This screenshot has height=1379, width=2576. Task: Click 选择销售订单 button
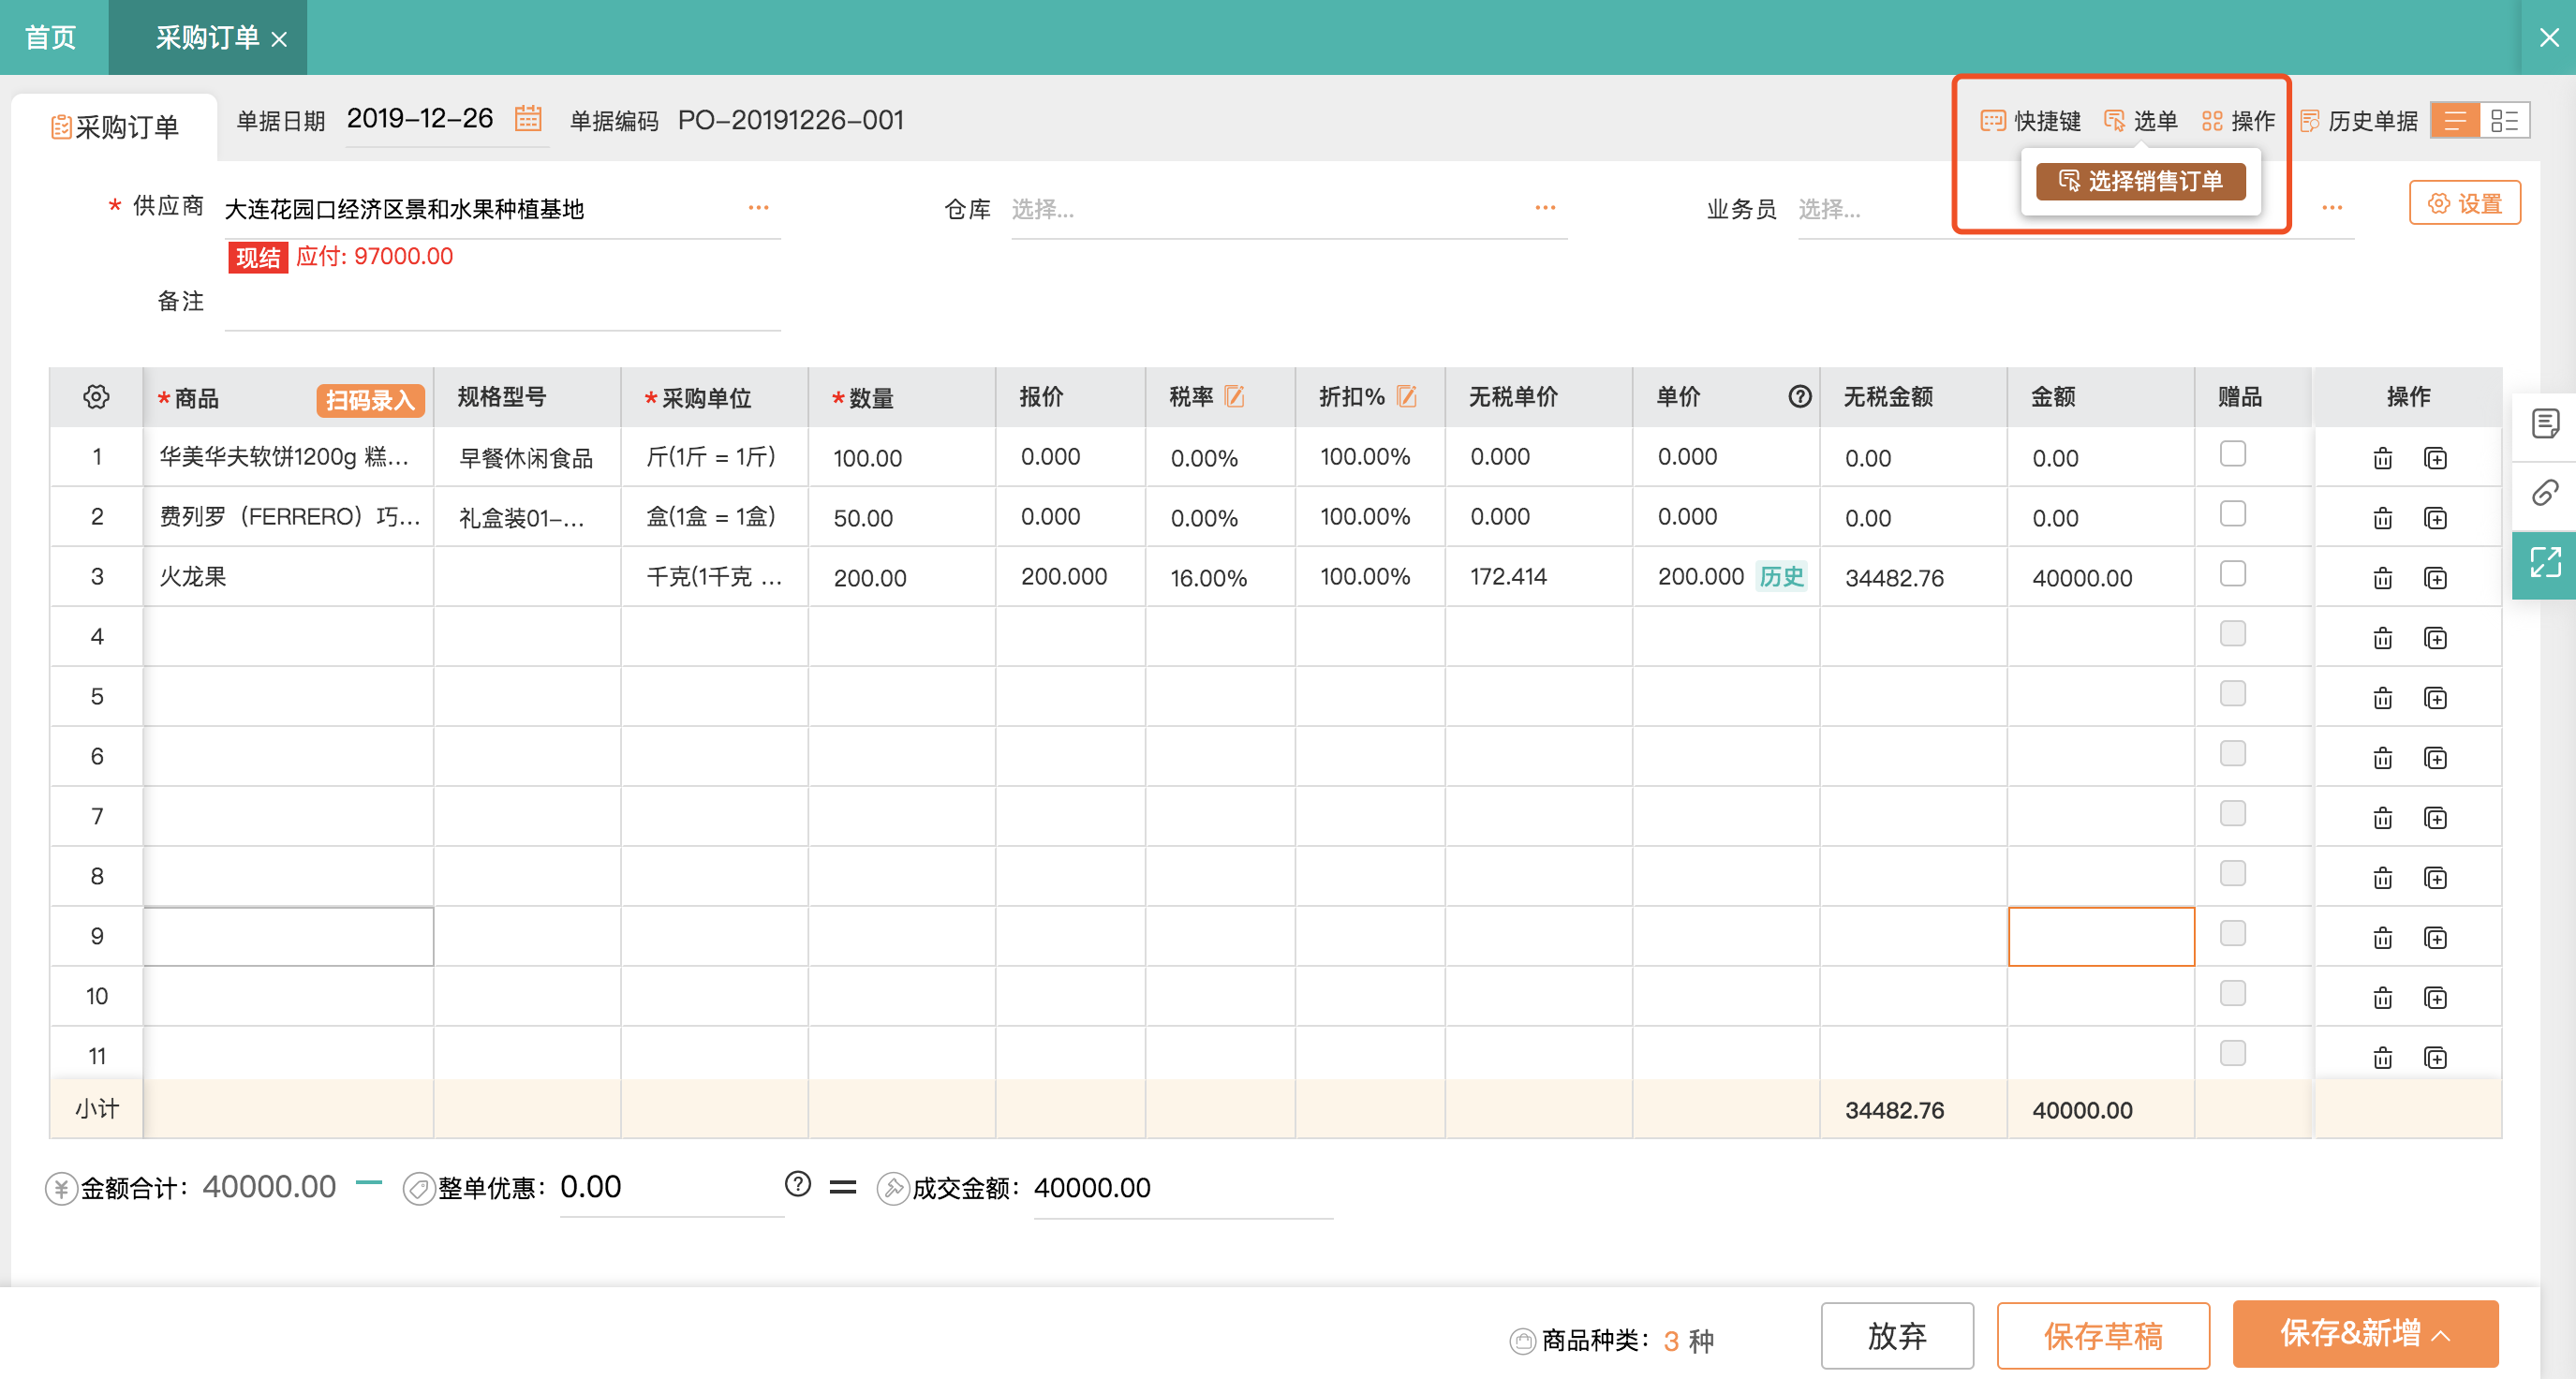(x=2145, y=181)
